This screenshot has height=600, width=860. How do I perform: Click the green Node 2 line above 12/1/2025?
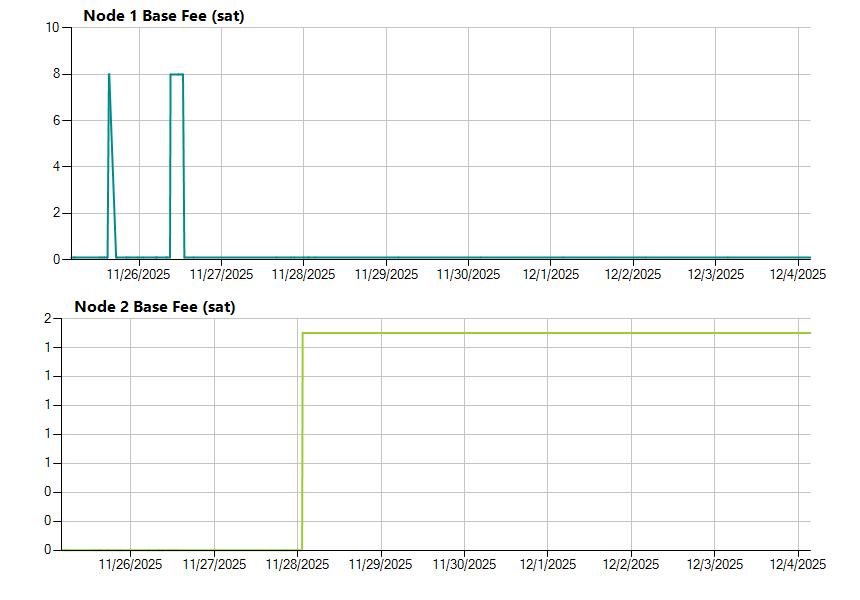click(x=547, y=333)
